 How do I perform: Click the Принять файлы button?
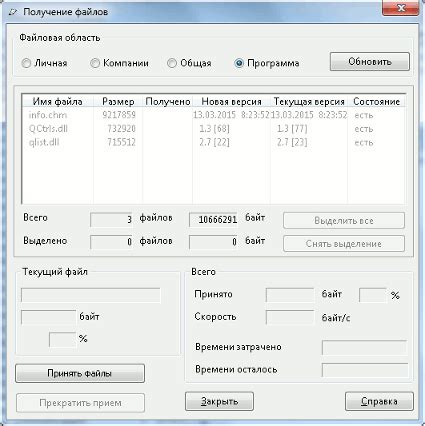(x=80, y=373)
